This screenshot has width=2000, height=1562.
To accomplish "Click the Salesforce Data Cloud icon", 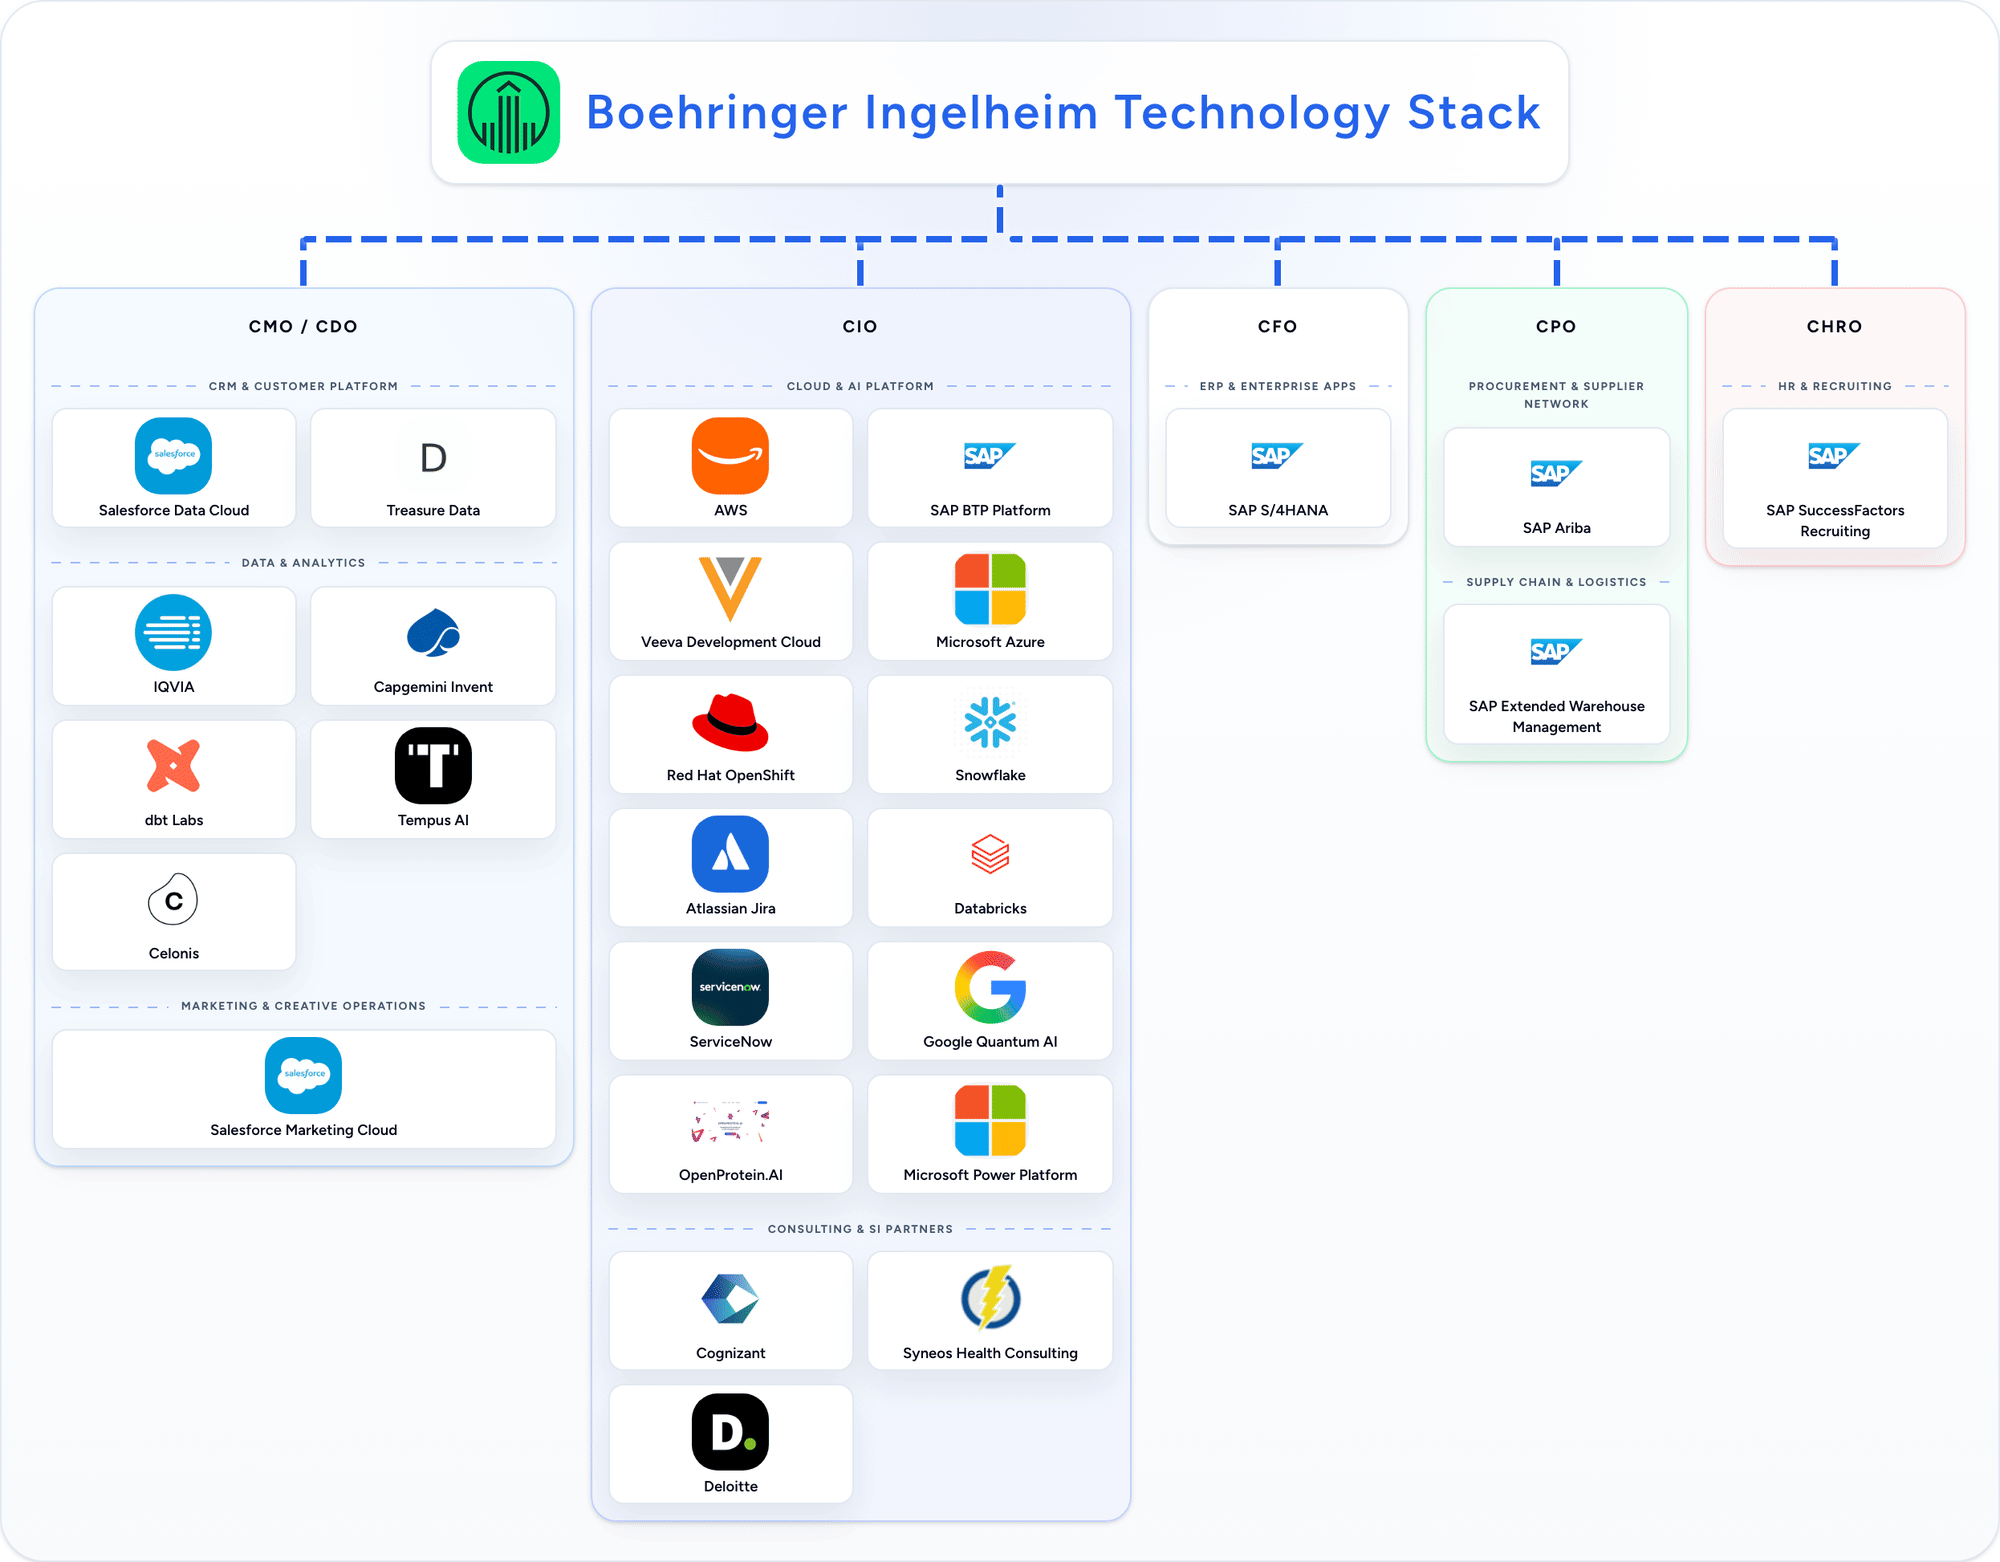I will 173,456.
